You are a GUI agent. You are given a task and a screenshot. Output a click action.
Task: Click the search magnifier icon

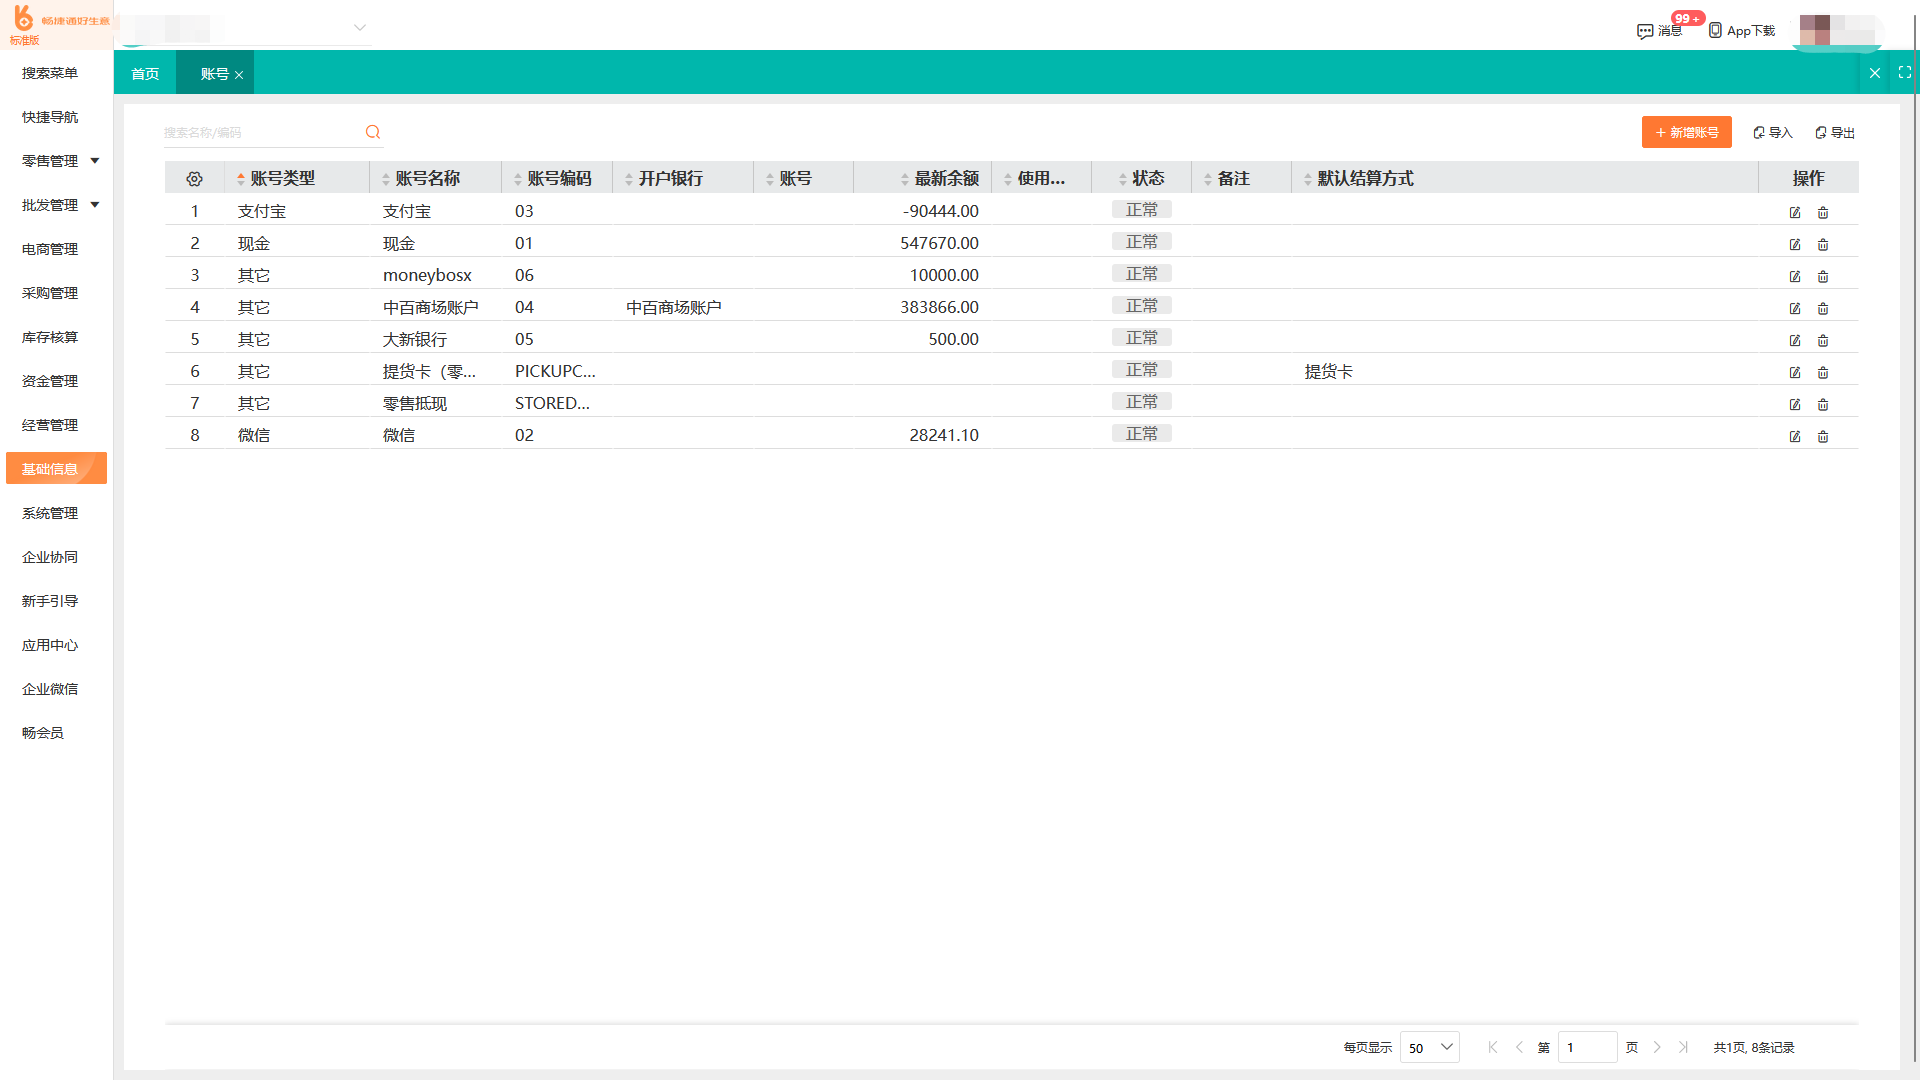click(373, 132)
